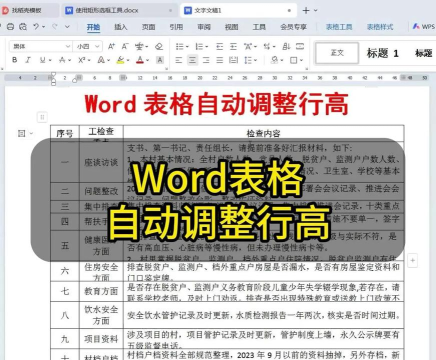Decrease font size with A- button

tap(125, 46)
